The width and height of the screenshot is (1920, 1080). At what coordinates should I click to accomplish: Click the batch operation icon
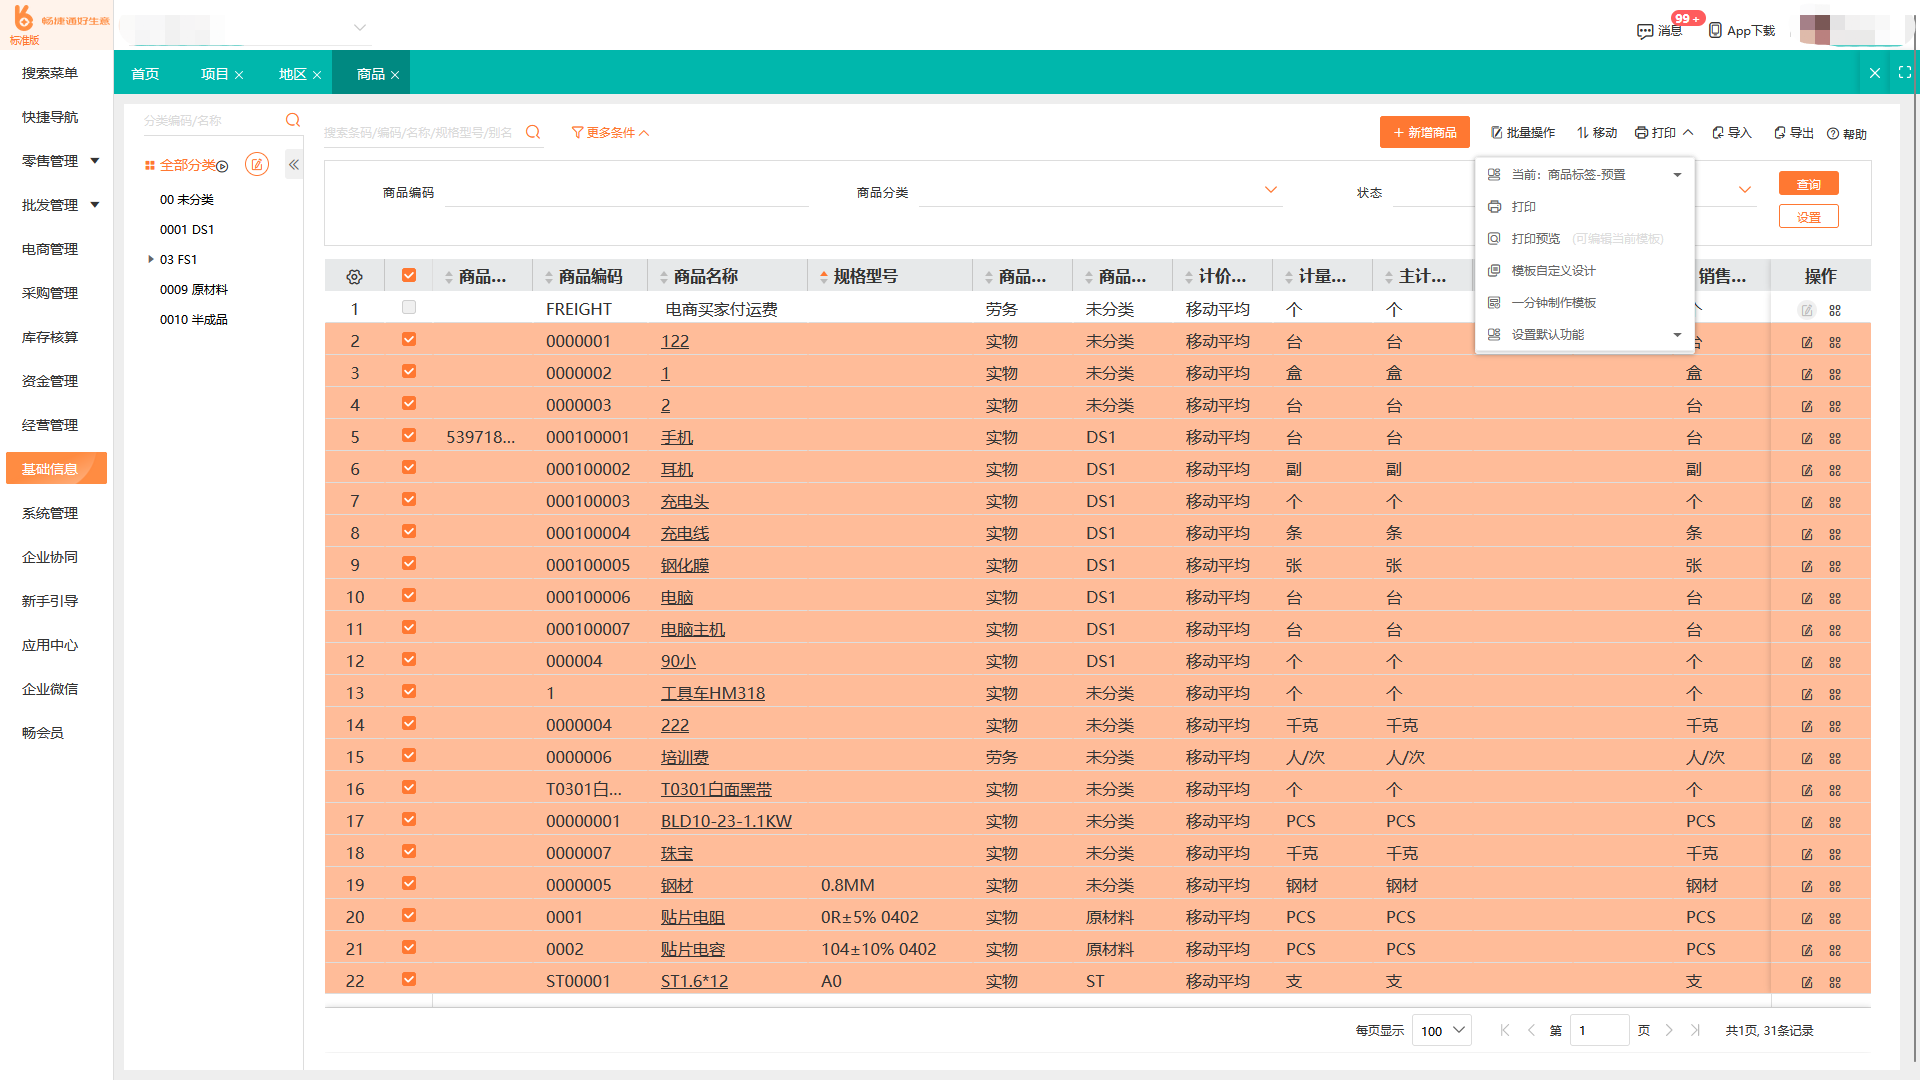point(1494,131)
